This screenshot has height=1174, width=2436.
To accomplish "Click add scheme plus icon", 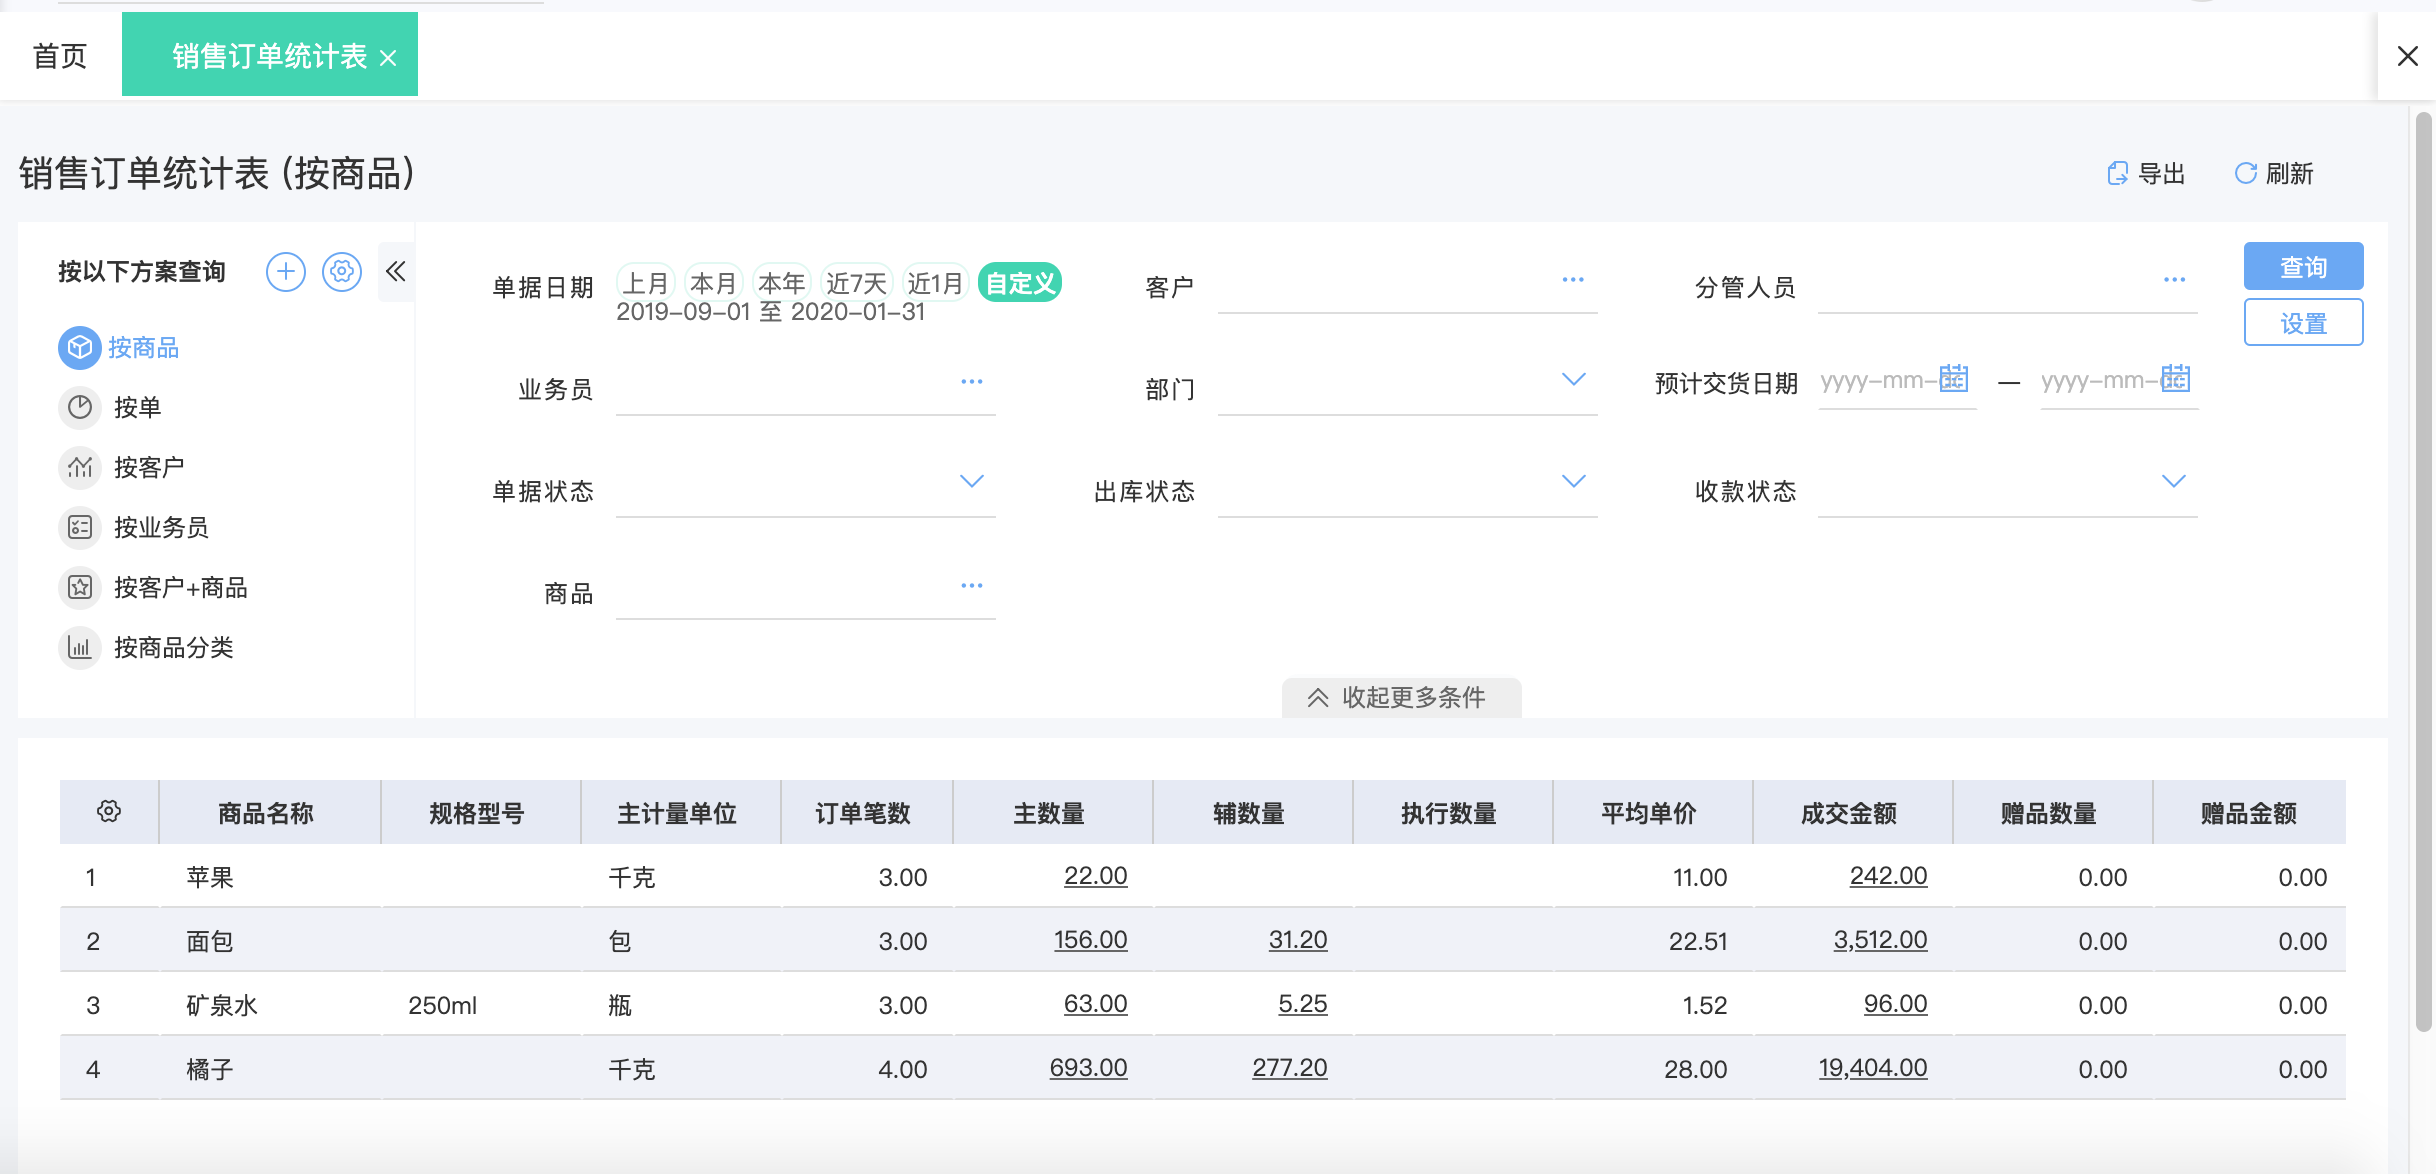I will 287,273.
